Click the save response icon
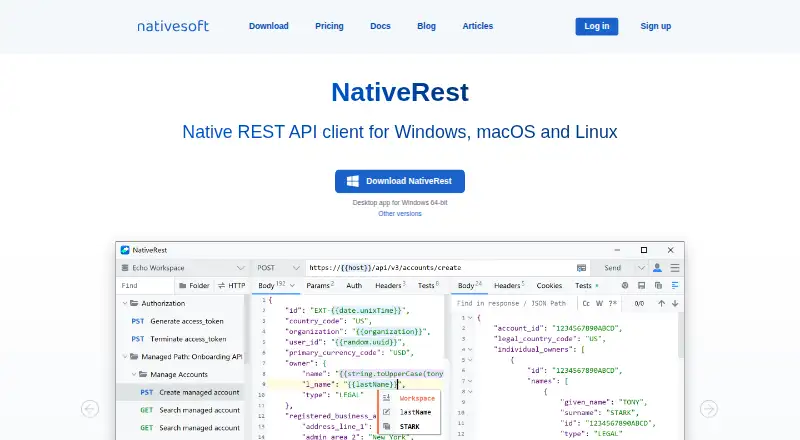This screenshot has width=800, height=440. pos(641,285)
